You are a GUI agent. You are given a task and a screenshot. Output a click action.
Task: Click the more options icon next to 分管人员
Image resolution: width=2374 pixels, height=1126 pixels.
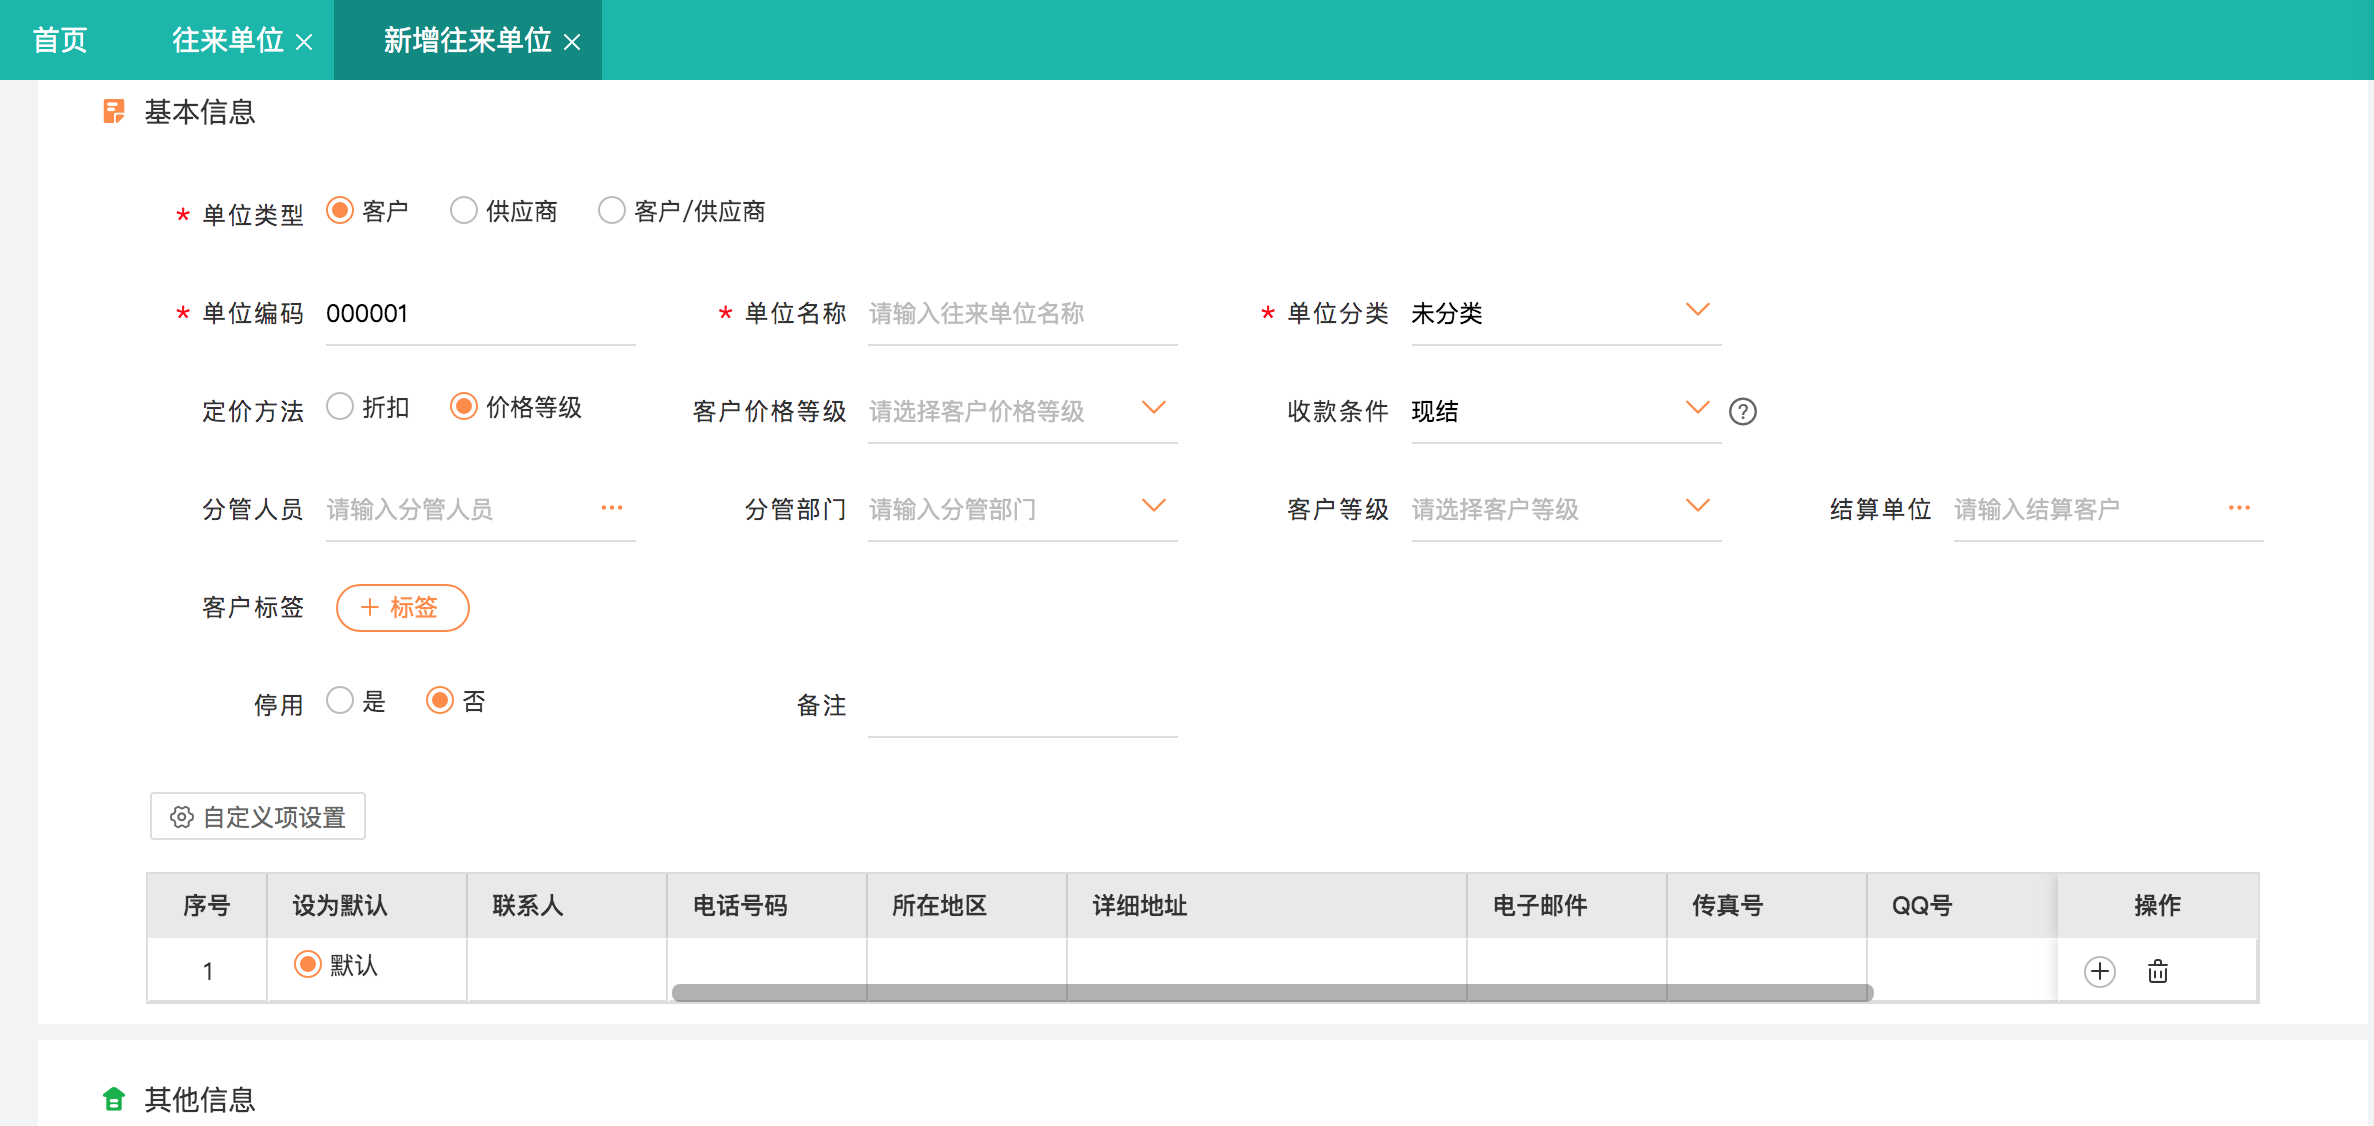(613, 509)
